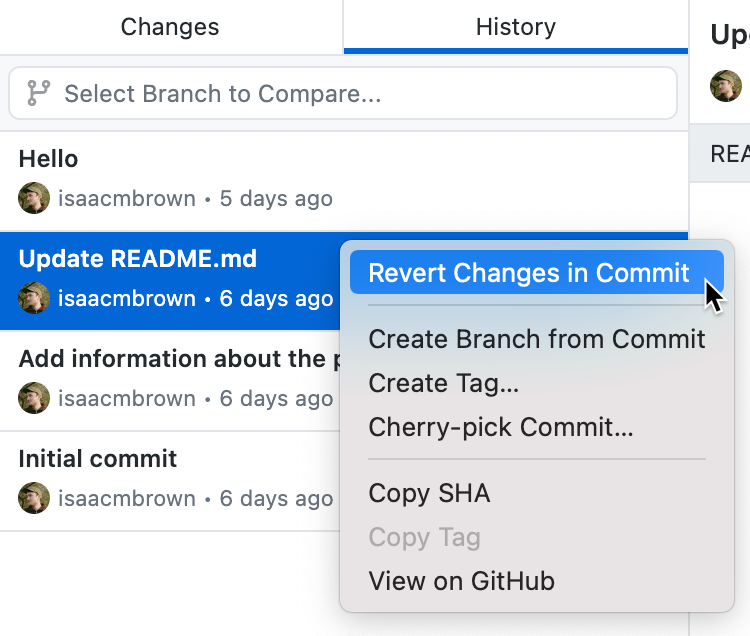Screen dimensions: 750x636
Task: Click the branch icon in compare field
Action: tap(38, 94)
